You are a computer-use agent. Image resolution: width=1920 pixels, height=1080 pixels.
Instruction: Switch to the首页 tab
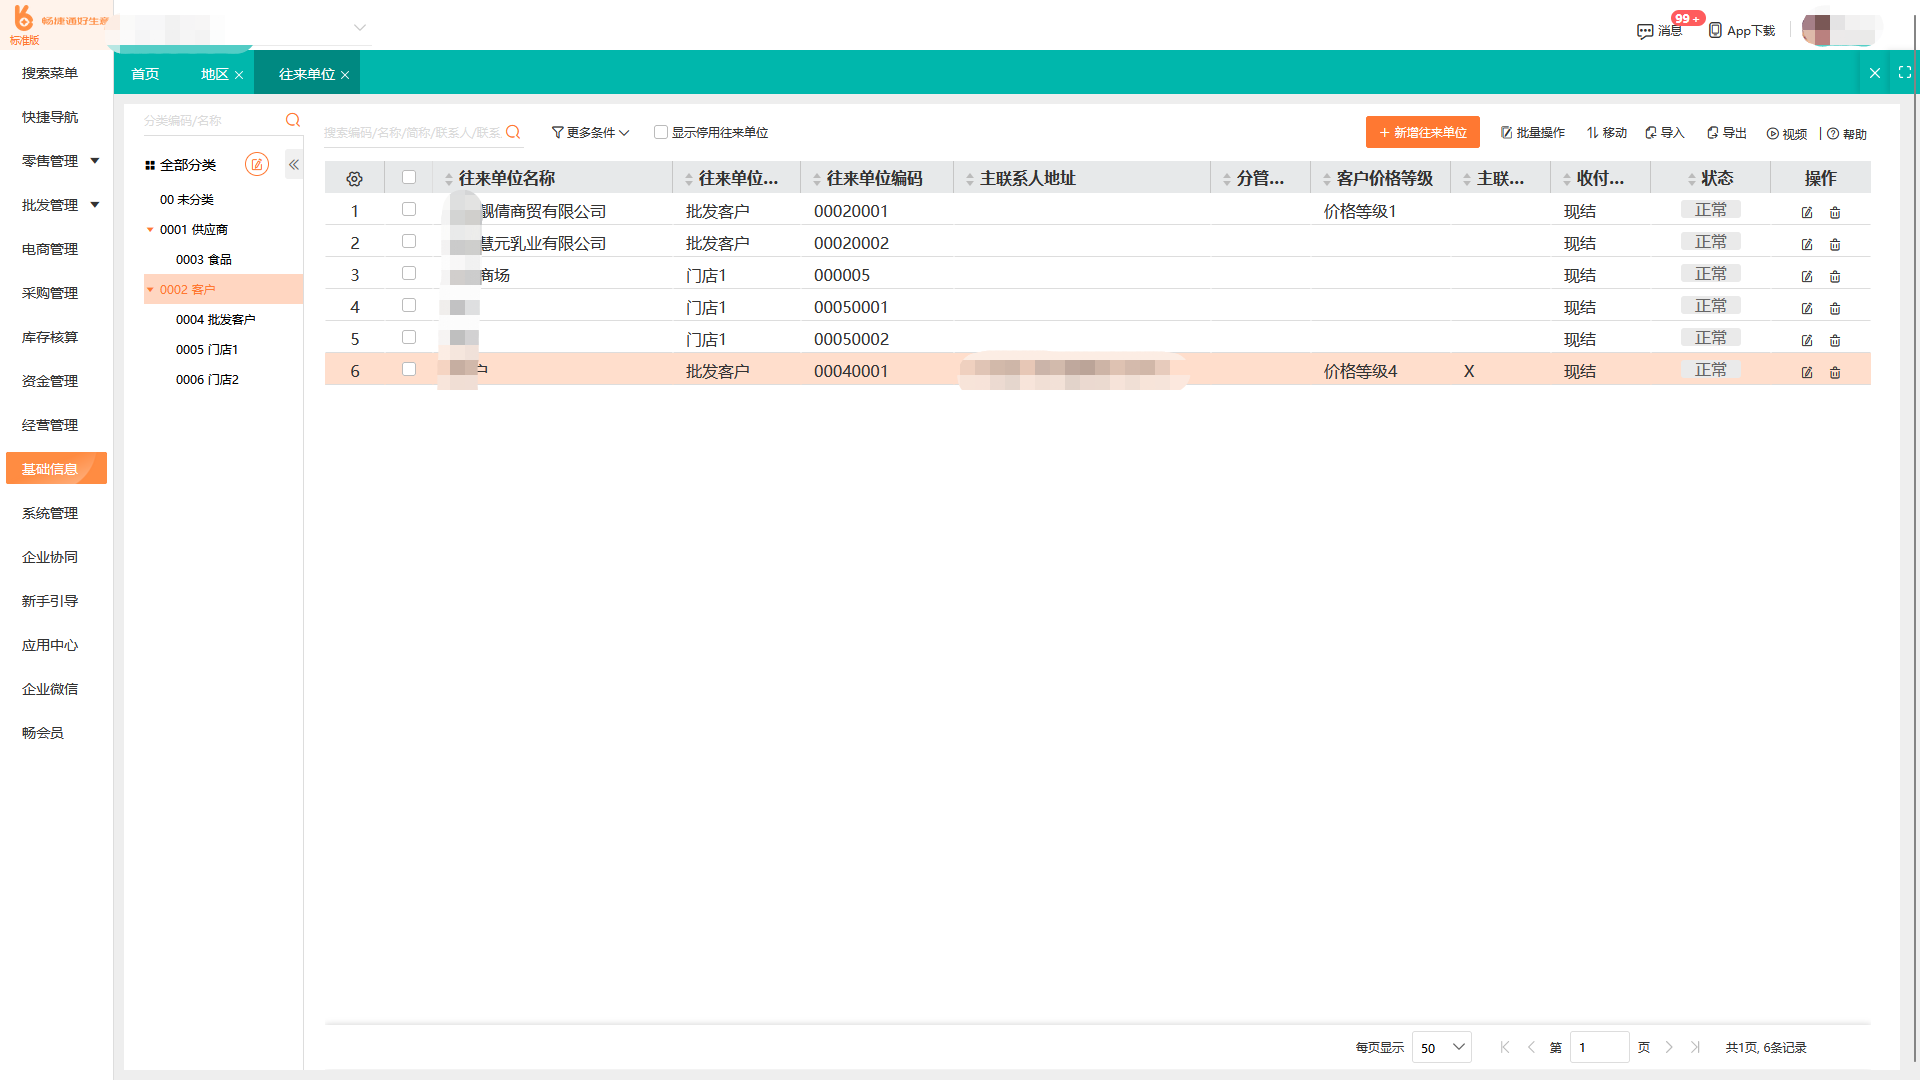click(x=145, y=73)
